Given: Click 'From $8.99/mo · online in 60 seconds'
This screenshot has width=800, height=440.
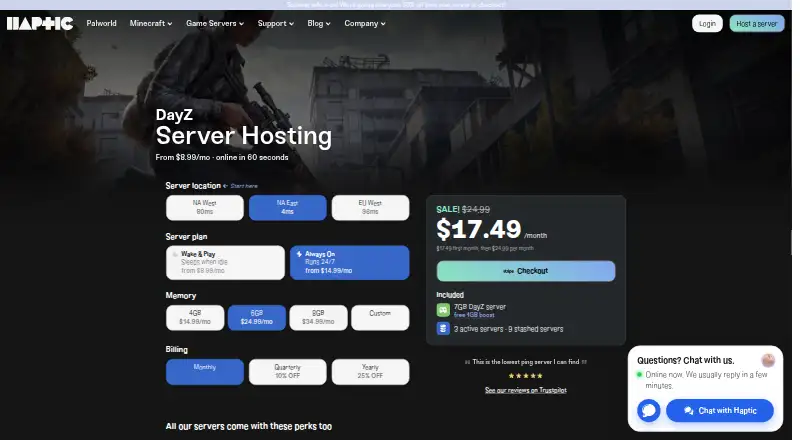Looking at the screenshot, I should point(222,157).
